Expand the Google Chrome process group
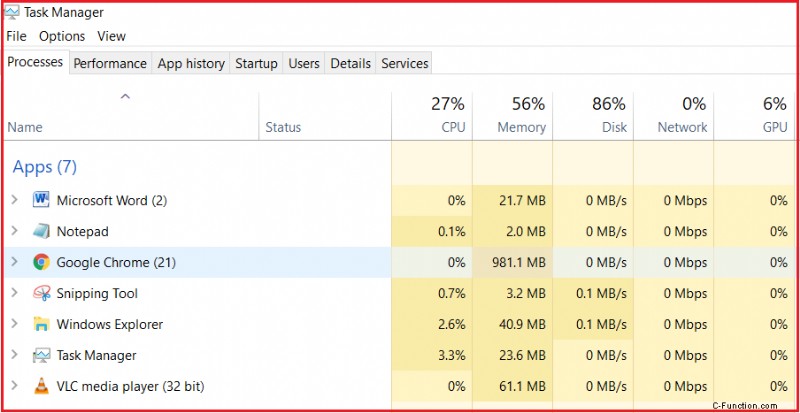This screenshot has height=413, width=800. [14, 262]
